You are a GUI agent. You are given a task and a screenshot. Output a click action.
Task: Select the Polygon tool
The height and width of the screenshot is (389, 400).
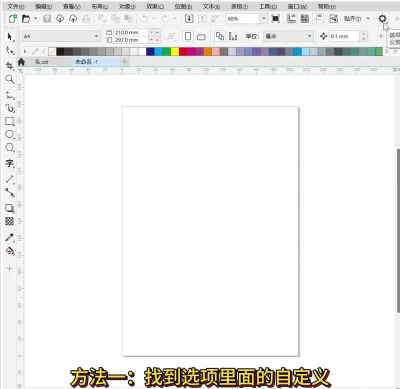click(10, 147)
